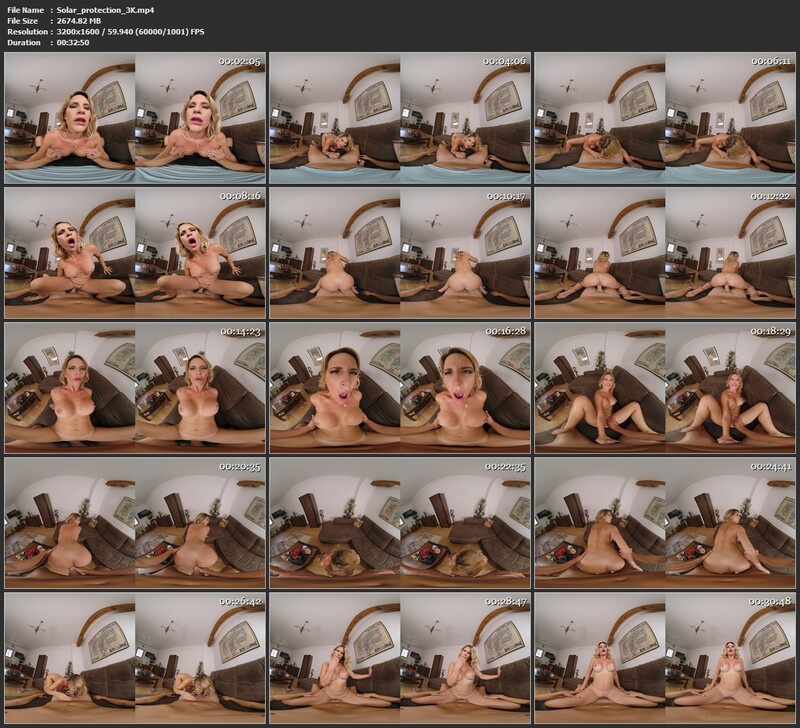Open the thumbnail stamped 00:14:23
The height and width of the screenshot is (728, 800).
pyautogui.click(x=134, y=387)
